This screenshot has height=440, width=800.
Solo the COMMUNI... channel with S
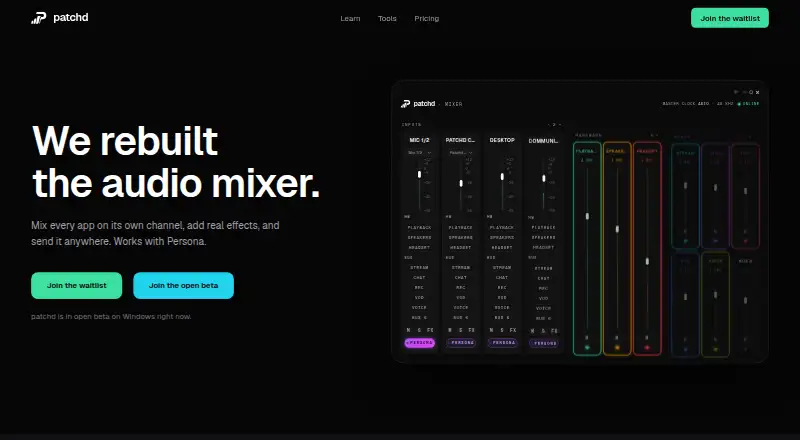click(x=543, y=331)
